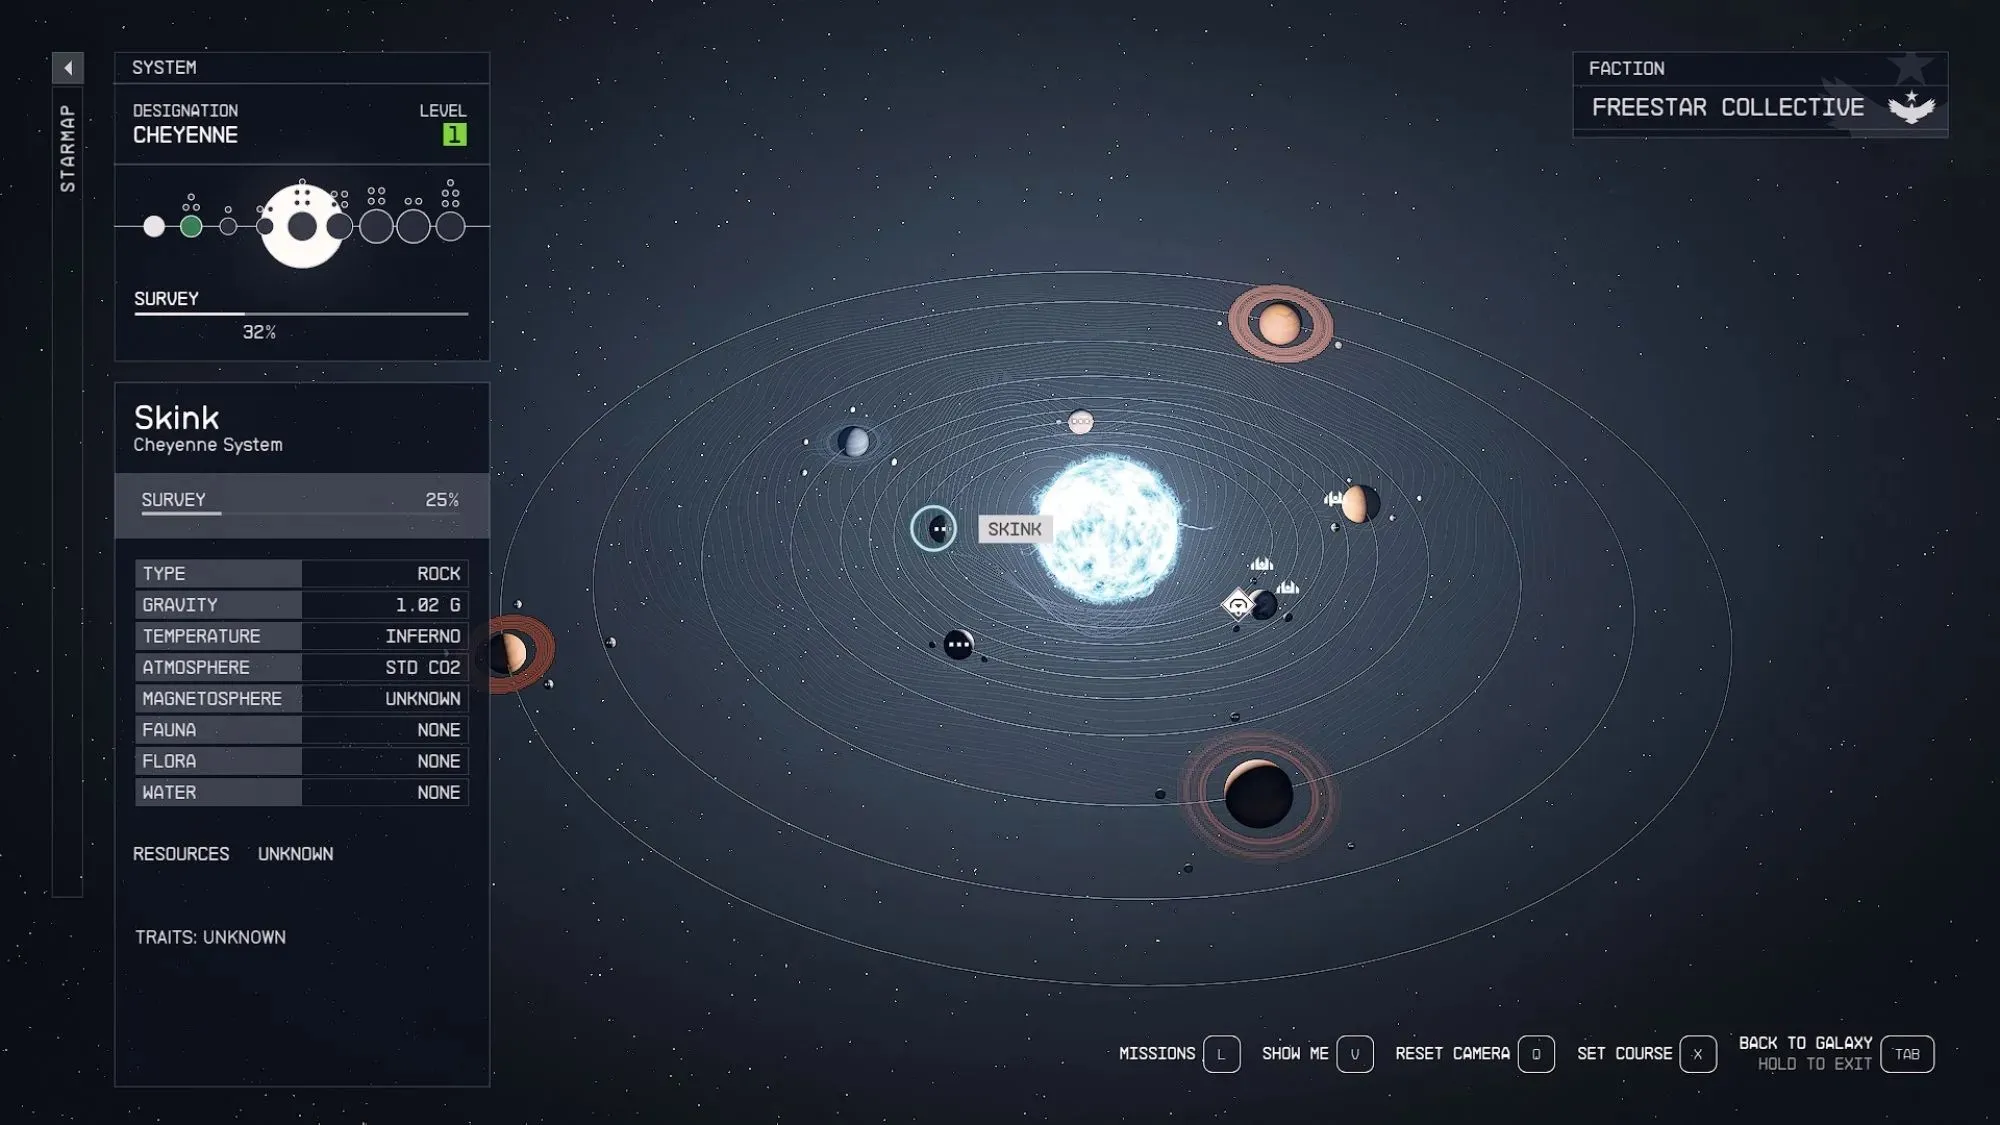
Task: Click Cheyenne system level indicator badge
Action: click(453, 133)
